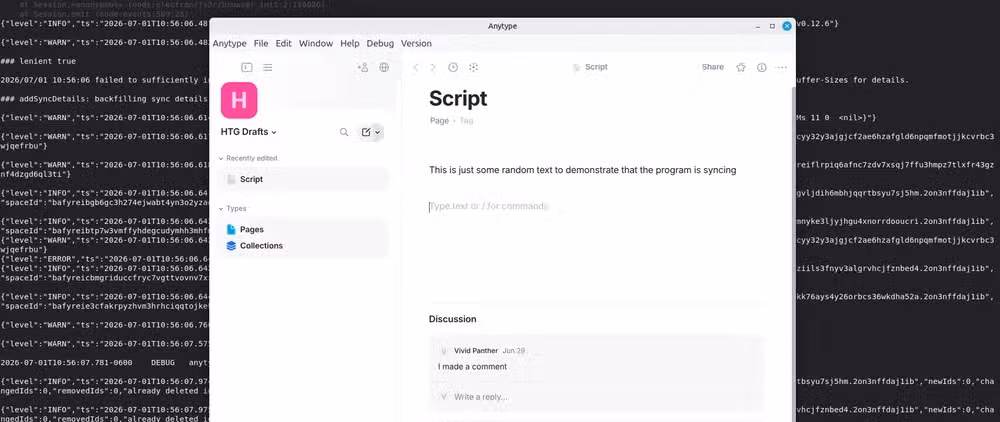Click the random text paragraph about syncing
The image size is (1000, 422).
583,170
